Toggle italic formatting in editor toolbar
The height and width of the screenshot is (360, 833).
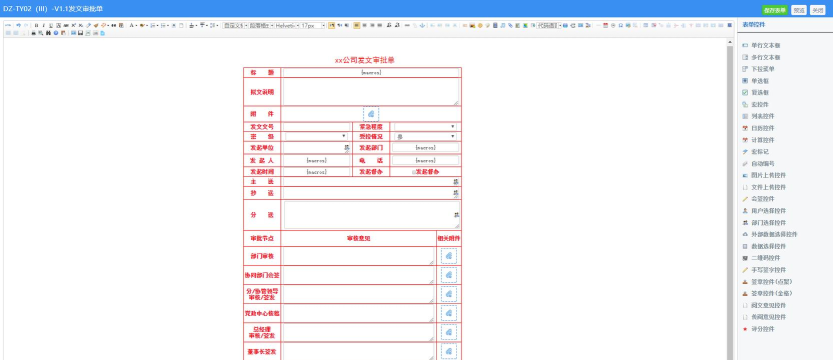click(x=44, y=25)
